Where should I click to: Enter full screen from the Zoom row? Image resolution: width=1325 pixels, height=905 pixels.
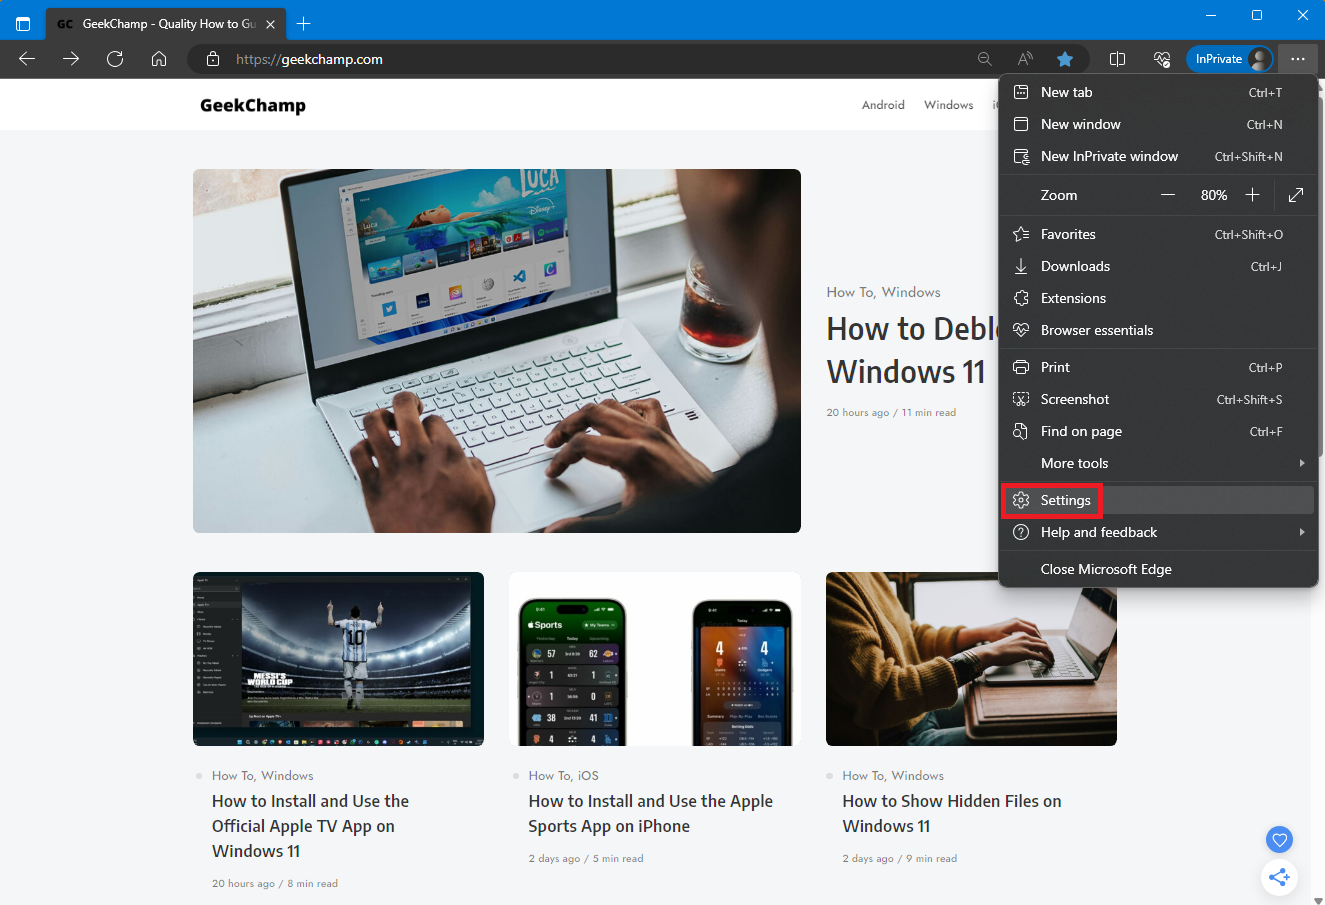coord(1296,194)
